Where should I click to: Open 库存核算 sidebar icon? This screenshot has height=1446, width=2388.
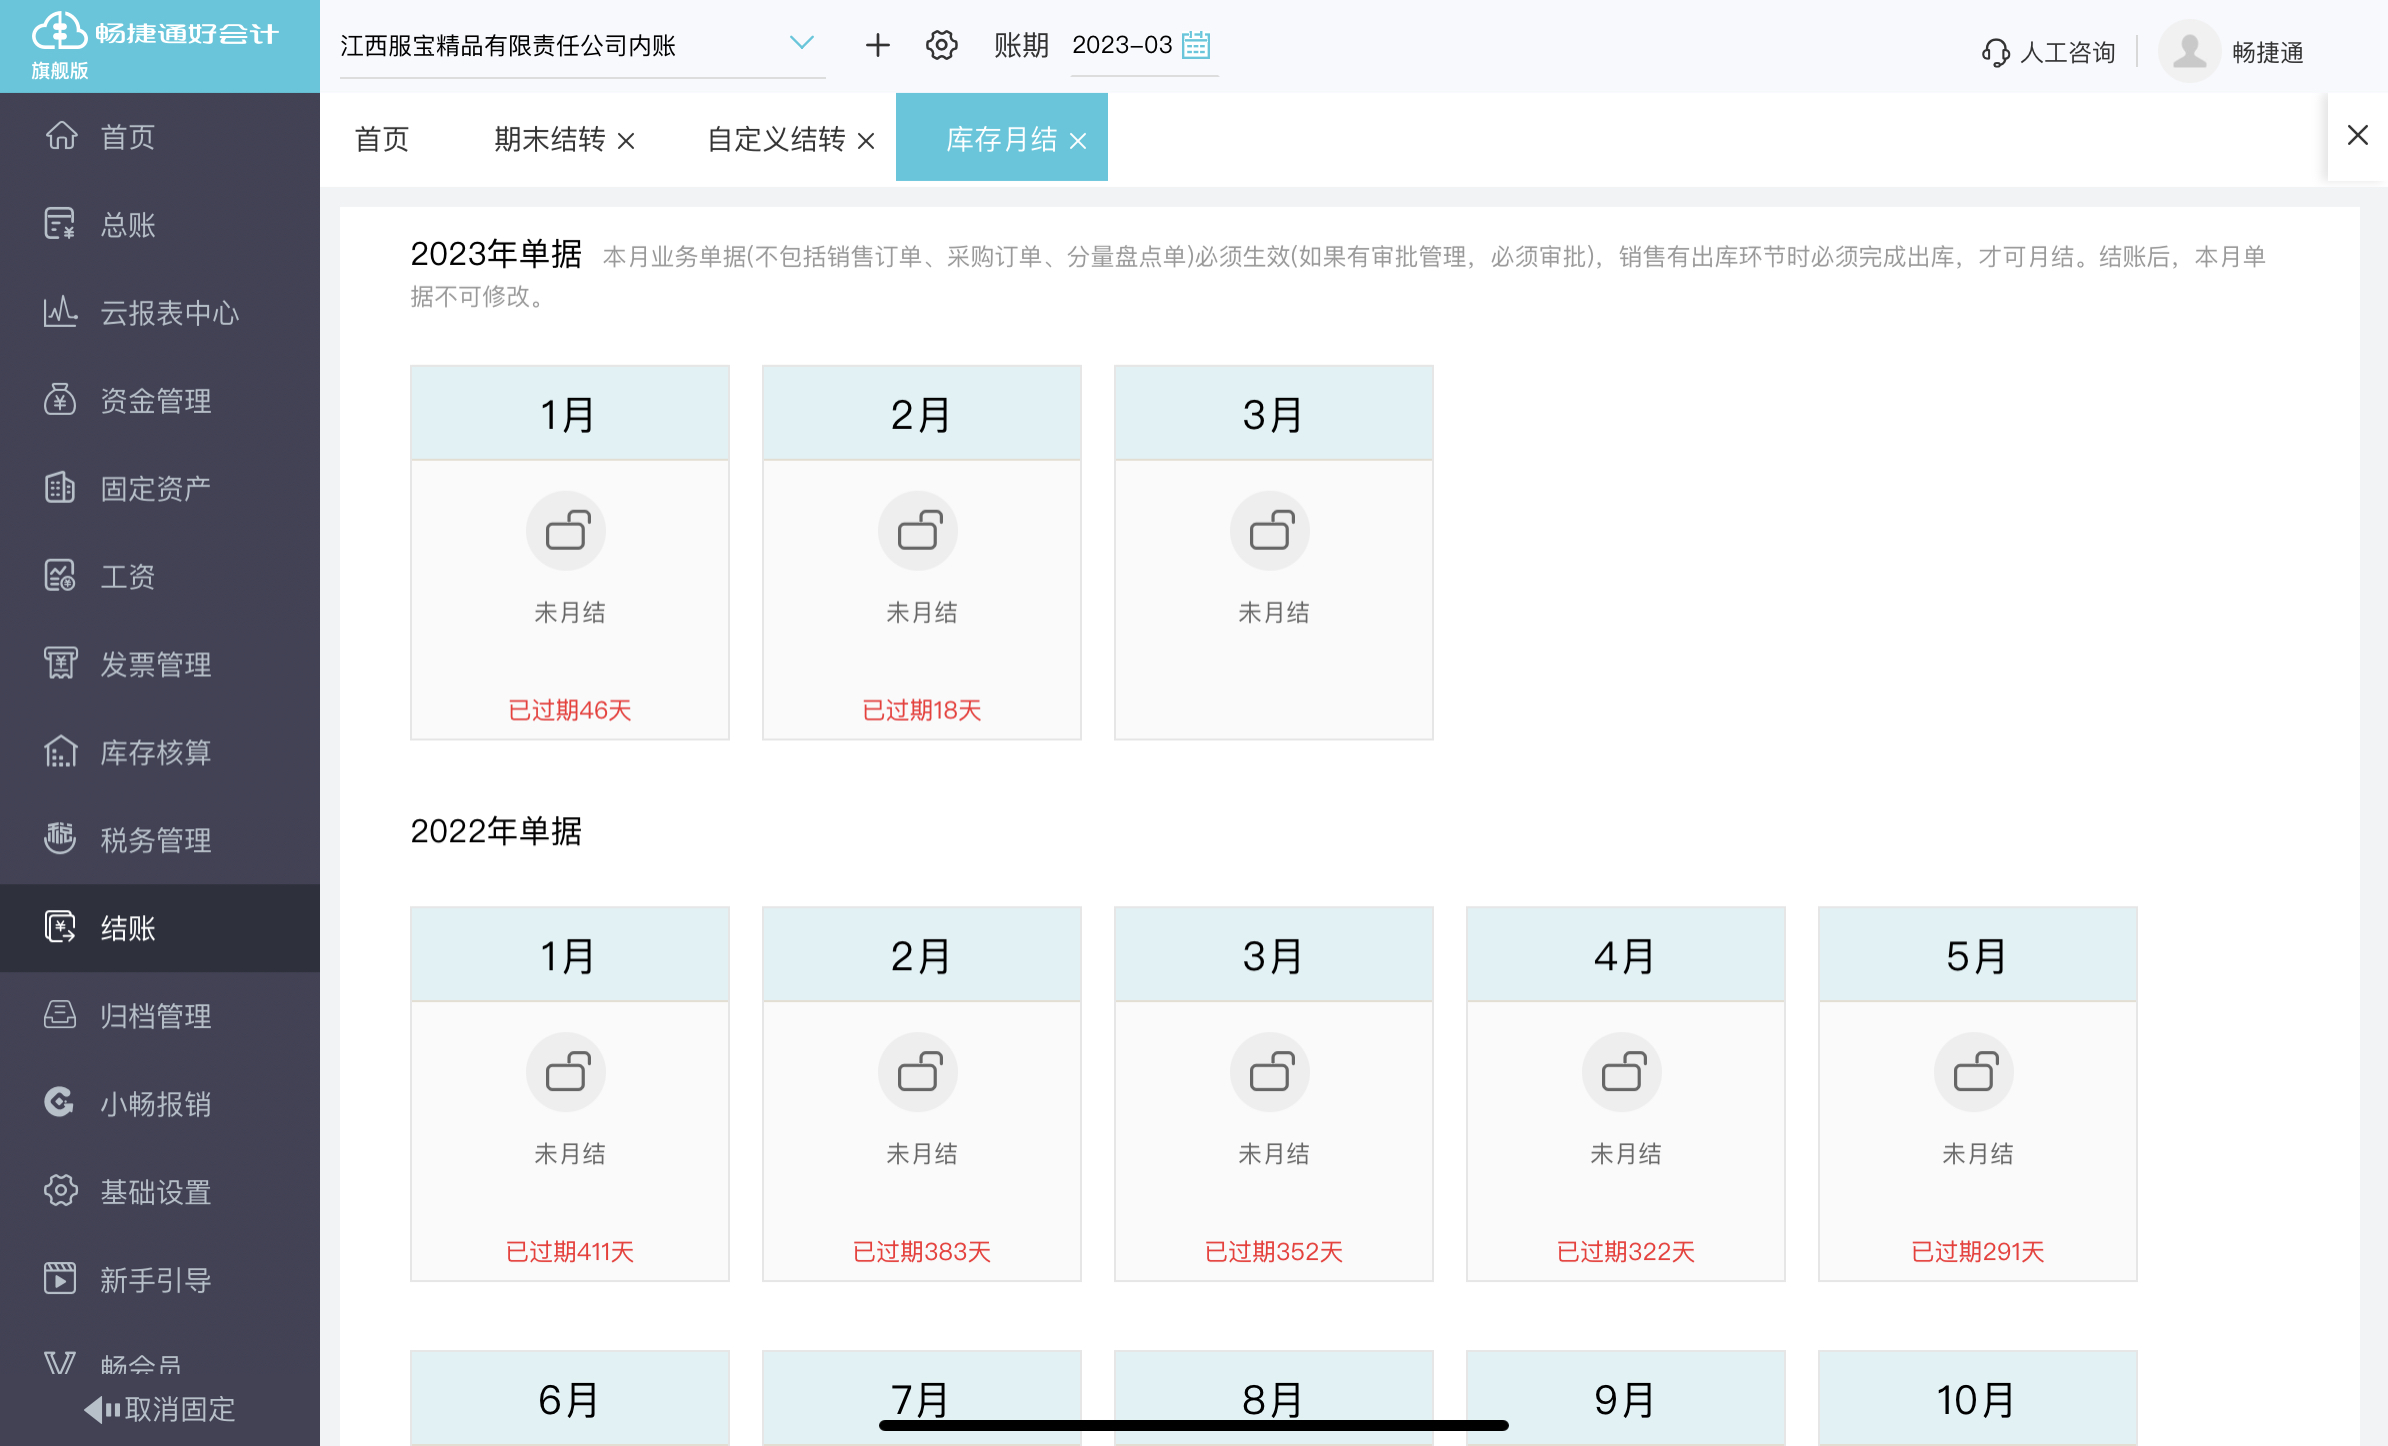[60, 752]
